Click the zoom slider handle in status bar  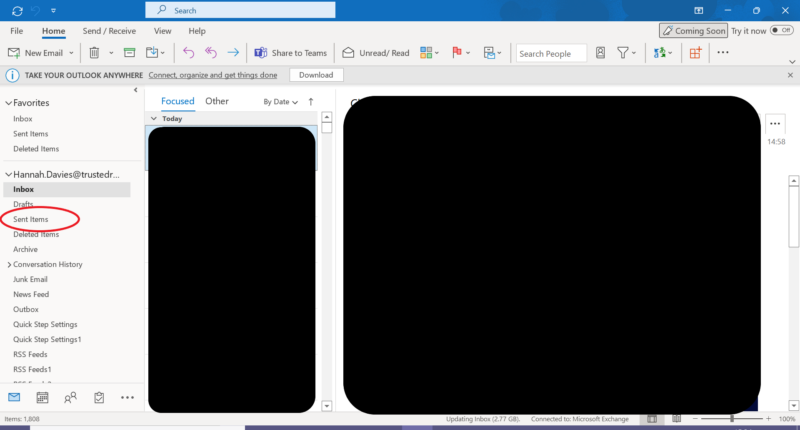732,418
